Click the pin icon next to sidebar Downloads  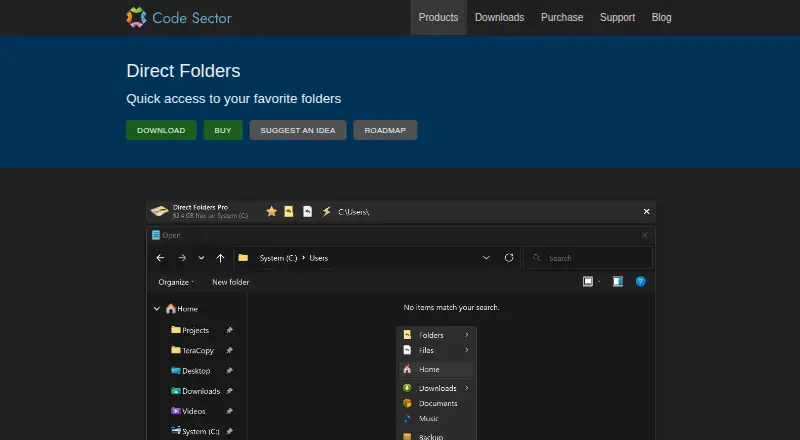click(230, 391)
